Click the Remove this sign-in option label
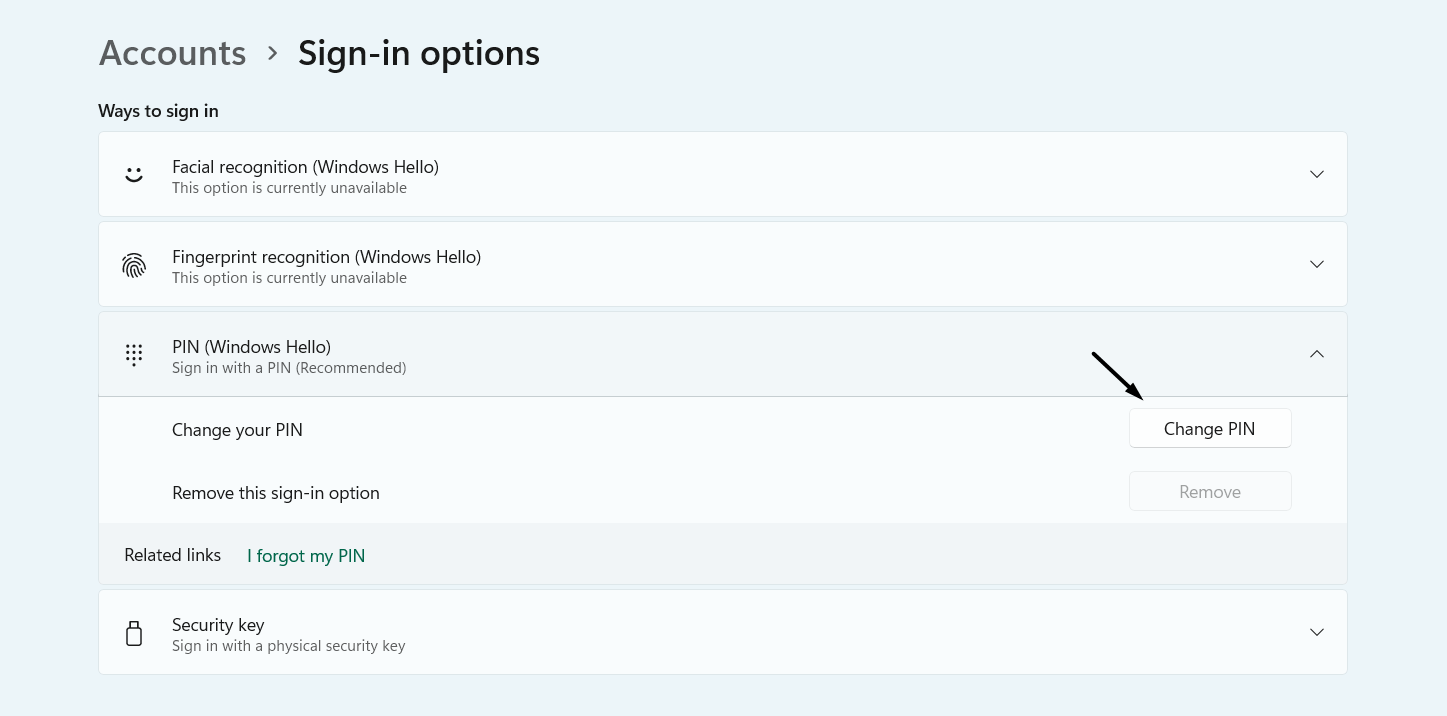Screen dimensions: 1447x716 276,492
